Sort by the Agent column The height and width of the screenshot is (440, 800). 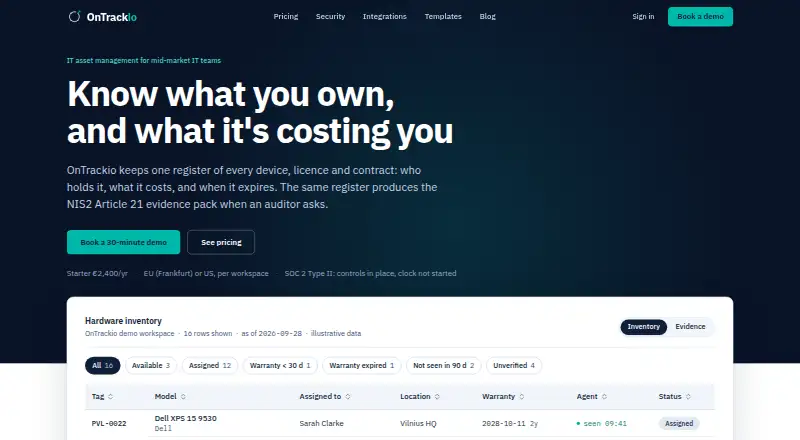592,397
